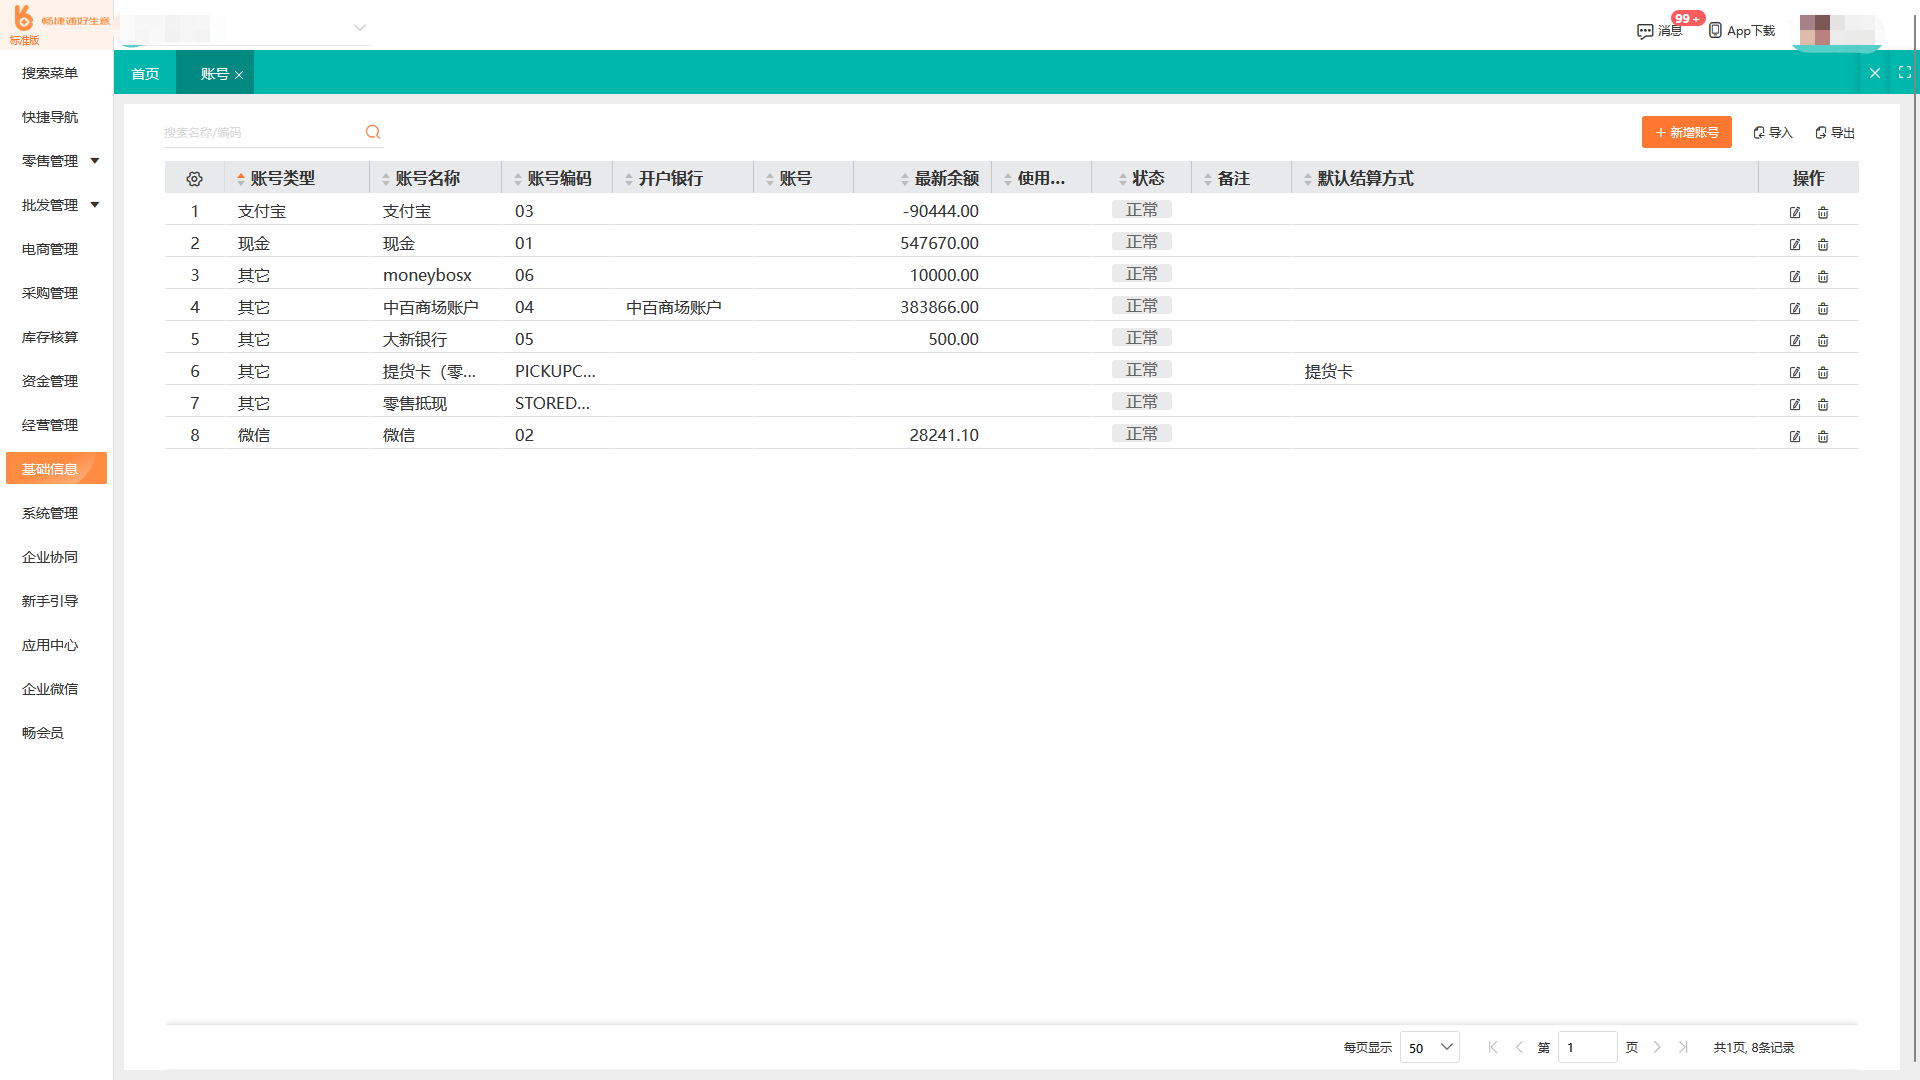Open the 基础信息 menu section

(x=51, y=468)
